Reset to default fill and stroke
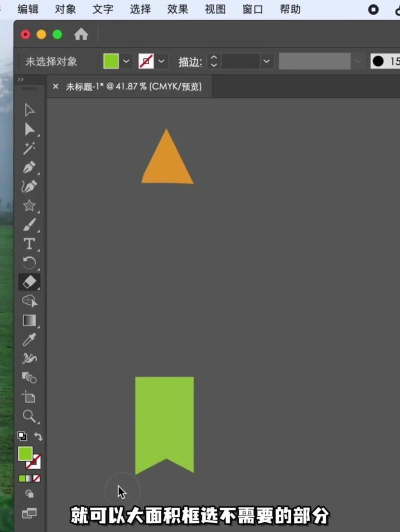Screen dimensions: 400x532 coord(22,436)
